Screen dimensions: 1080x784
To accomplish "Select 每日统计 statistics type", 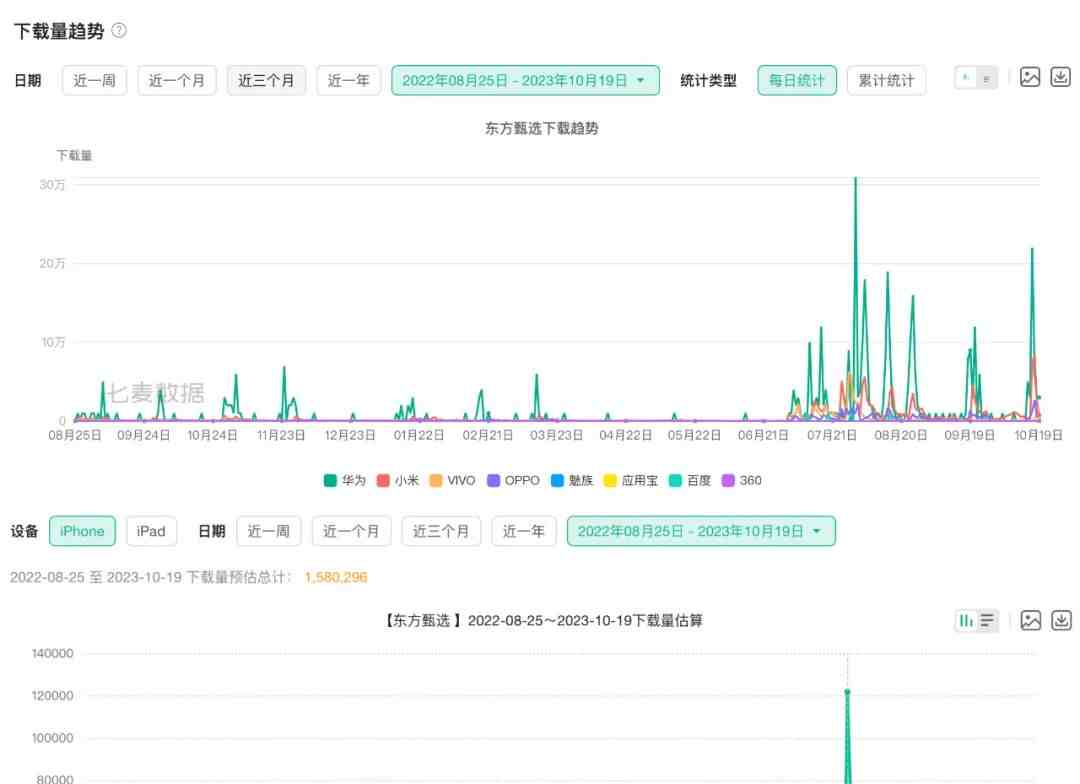I will 797,81.
